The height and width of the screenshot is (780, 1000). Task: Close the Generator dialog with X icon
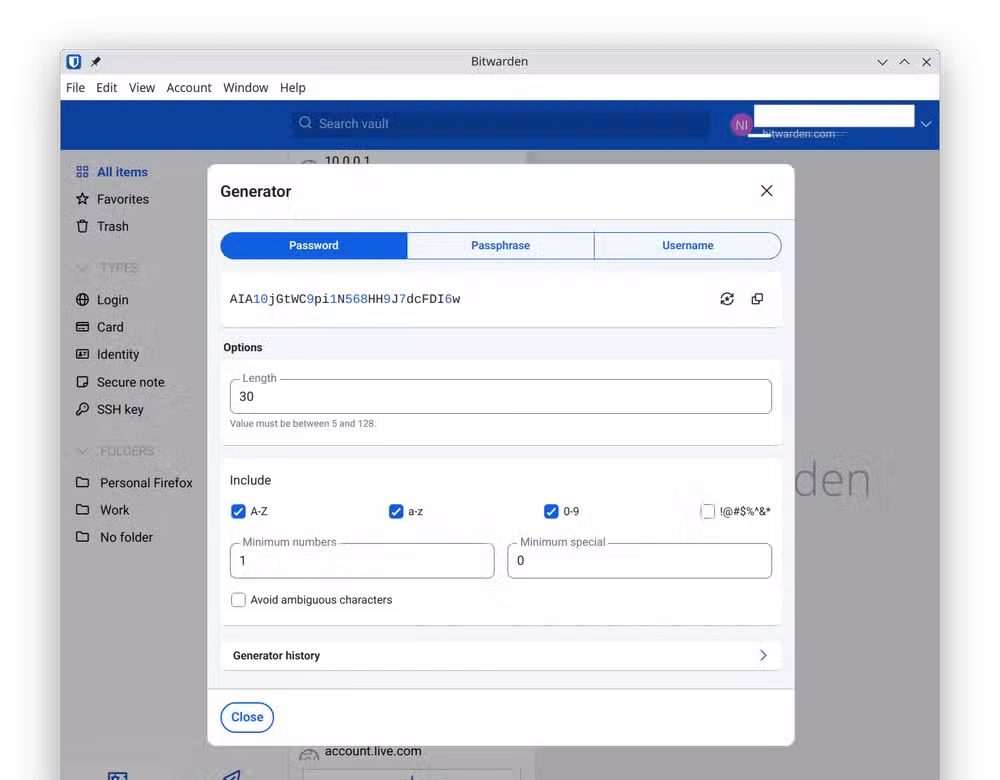[x=767, y=191]
